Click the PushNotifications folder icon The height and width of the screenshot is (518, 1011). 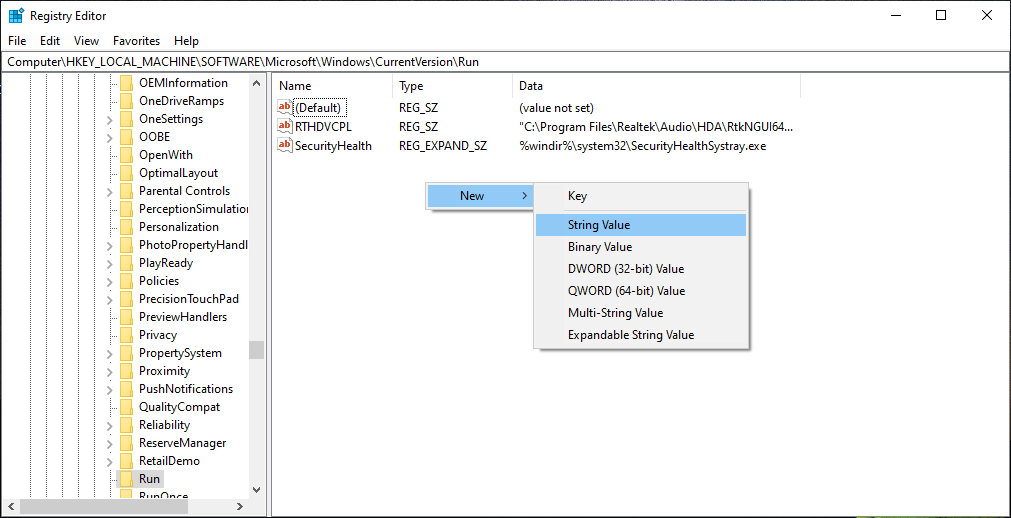(x=126, y=389)
